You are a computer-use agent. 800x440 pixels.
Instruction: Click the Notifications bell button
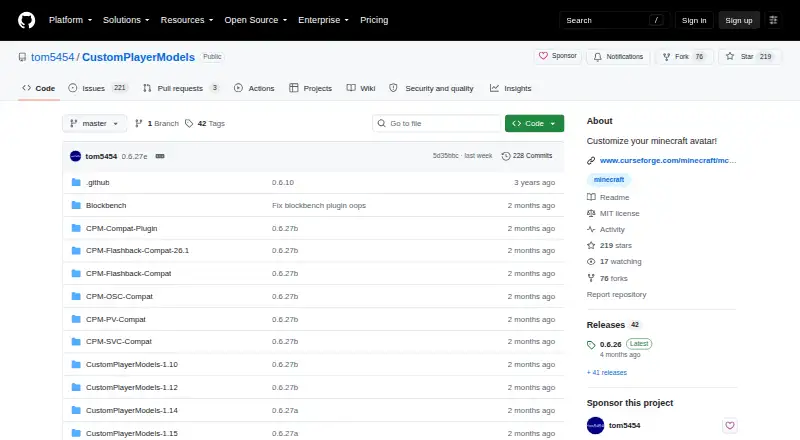coord(618,57)
